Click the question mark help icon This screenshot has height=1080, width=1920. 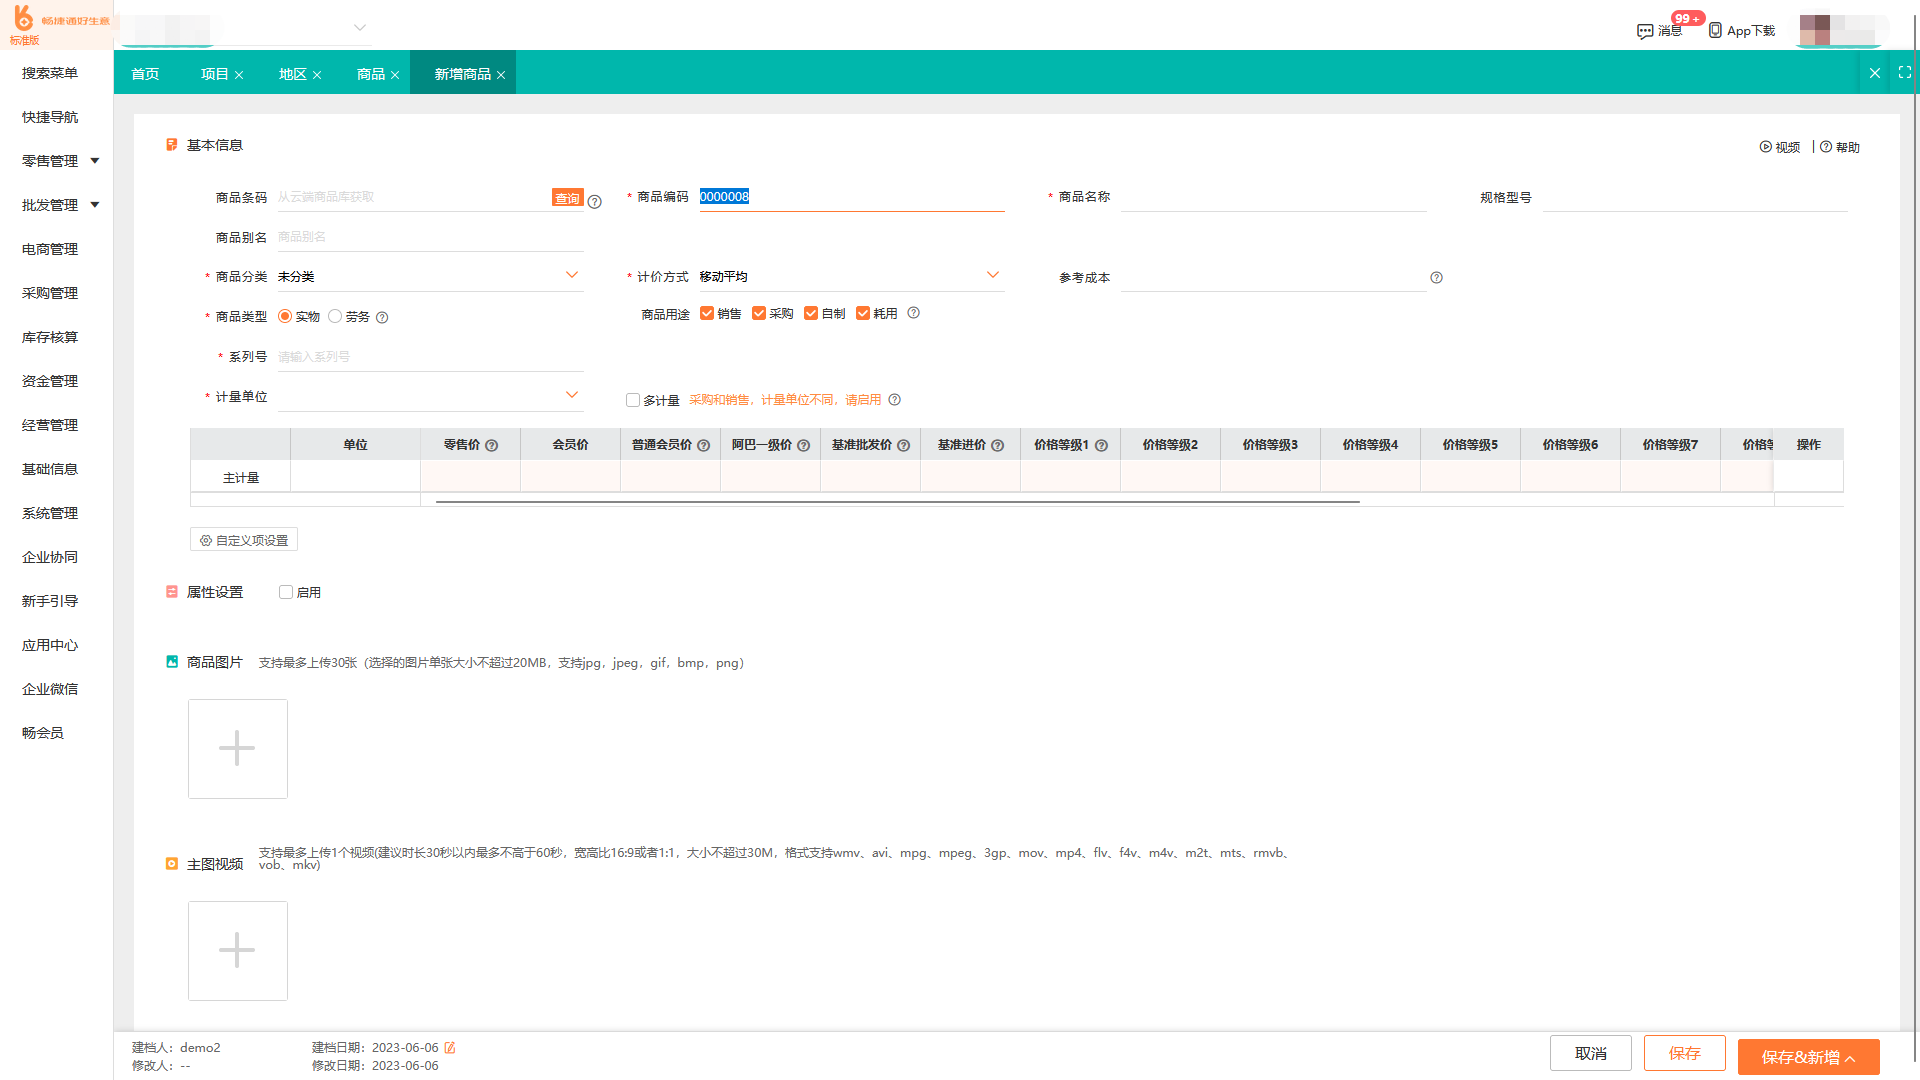(x=1825, y=146)
